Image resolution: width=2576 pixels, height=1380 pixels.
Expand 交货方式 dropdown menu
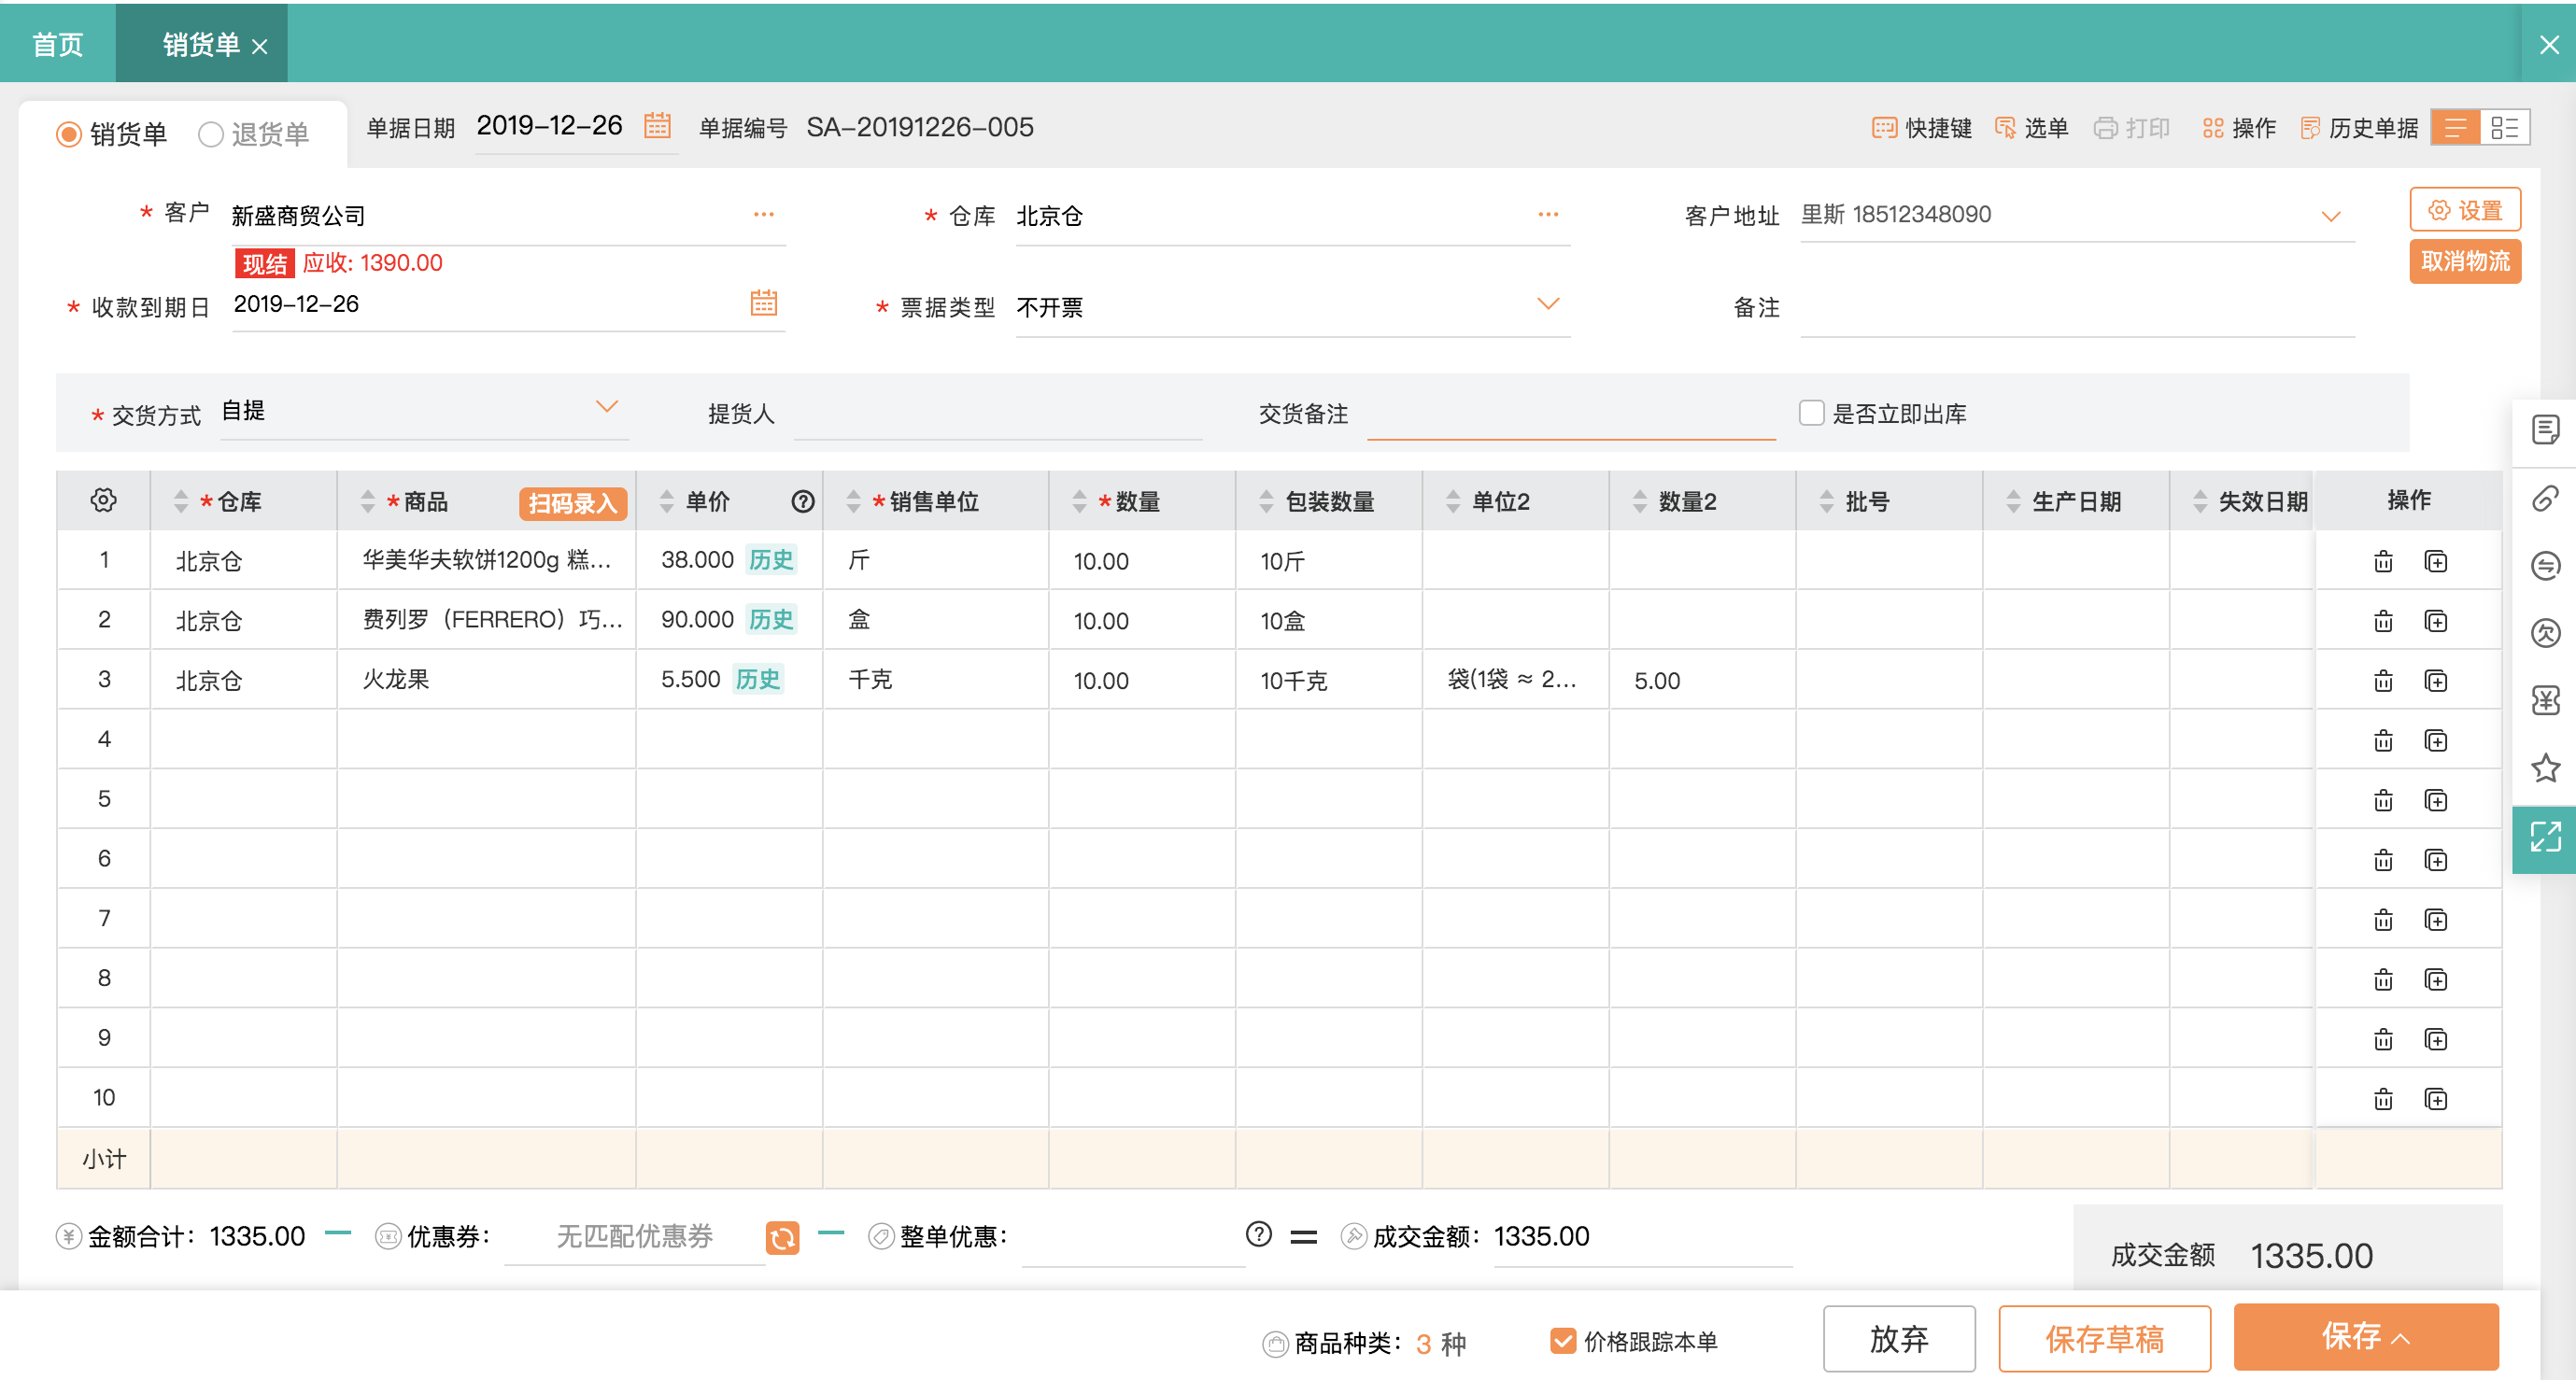click(x=605, y=413)
